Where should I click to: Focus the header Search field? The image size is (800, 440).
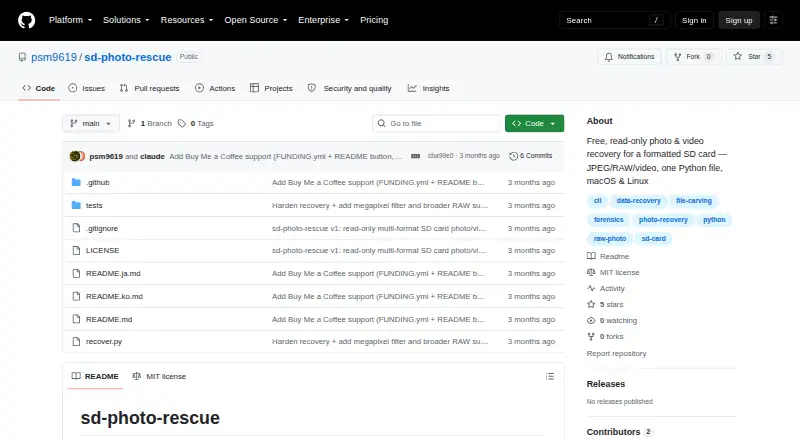pos(614,20)
